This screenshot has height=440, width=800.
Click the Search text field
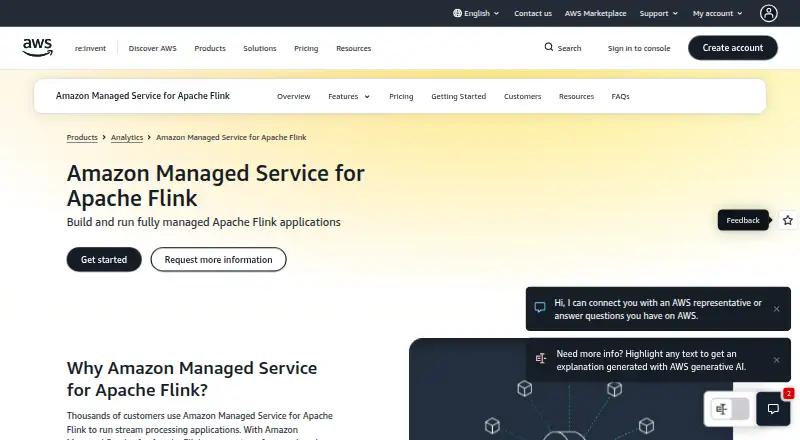pos(569,48)
